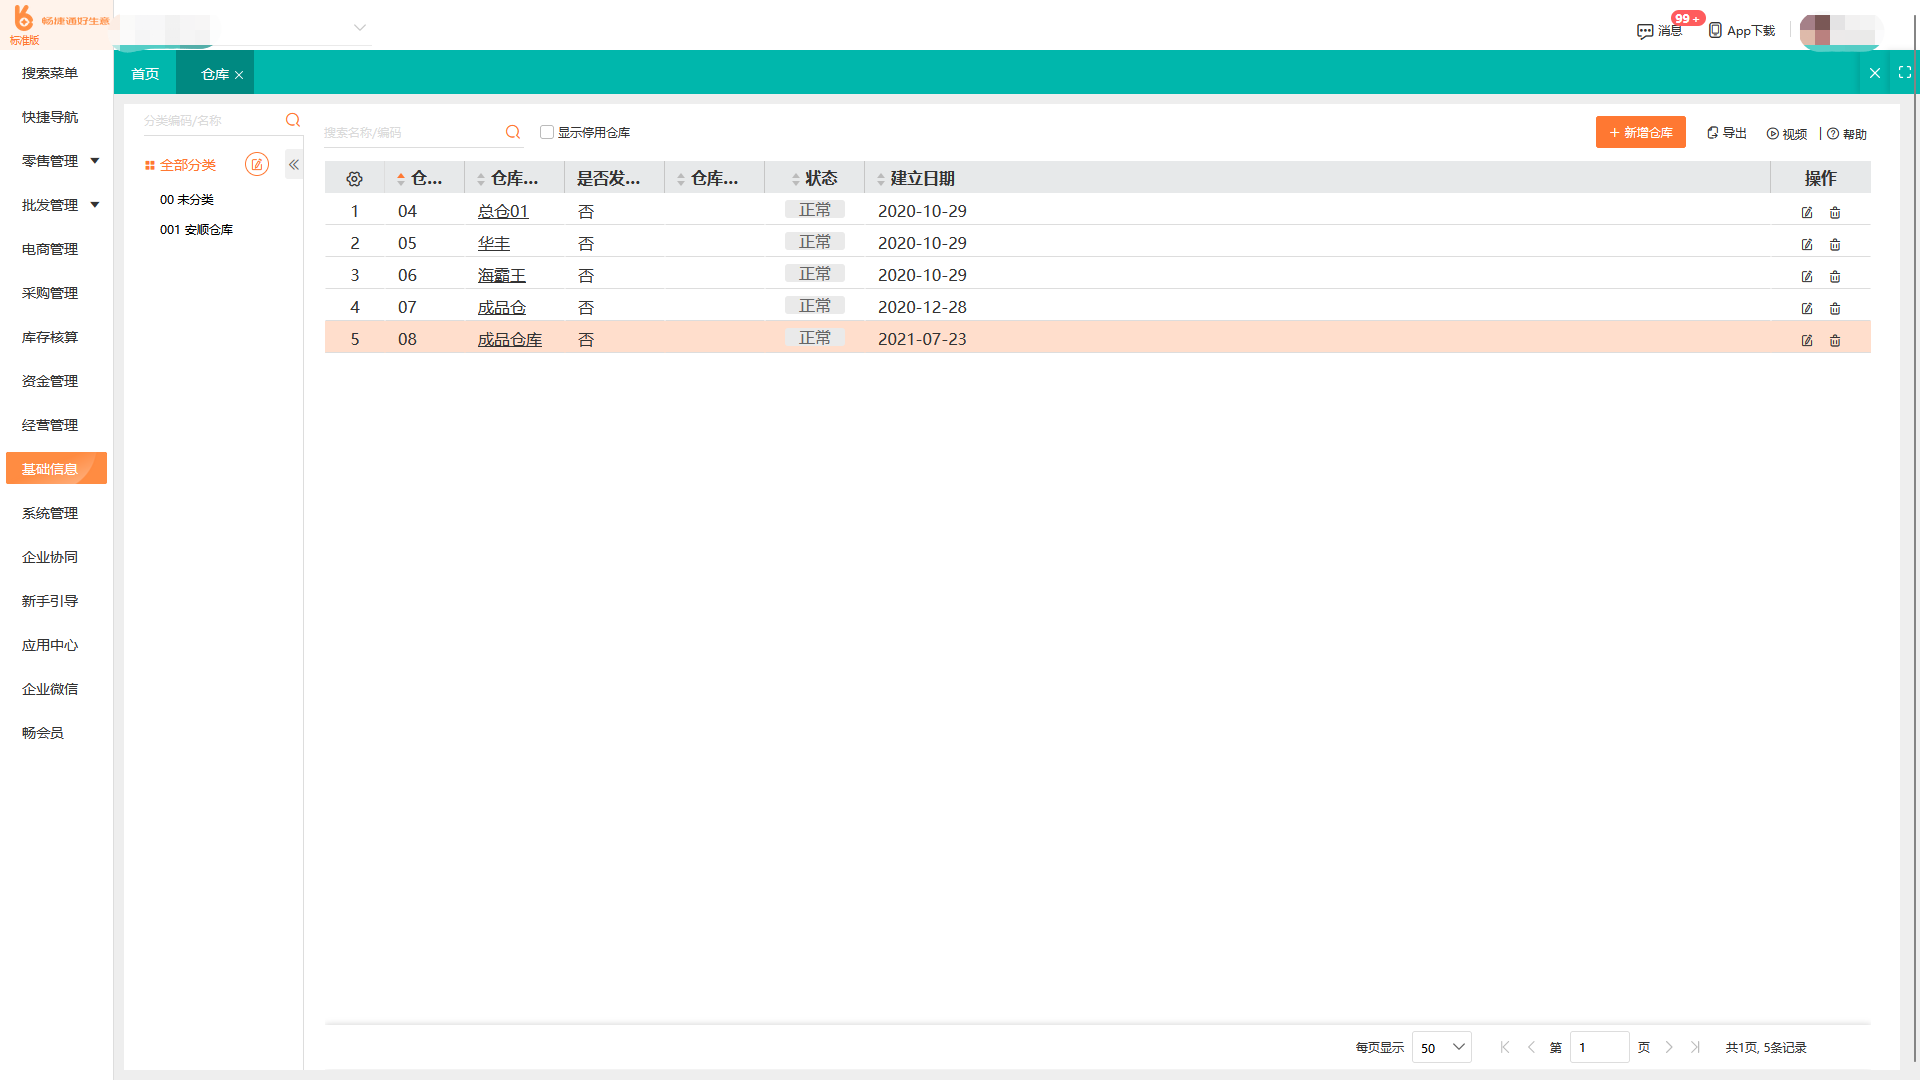The height and width of the screenshot is (1080, 1920).
Task: Click the edit icon for 总仓01
Action: 1807,211
